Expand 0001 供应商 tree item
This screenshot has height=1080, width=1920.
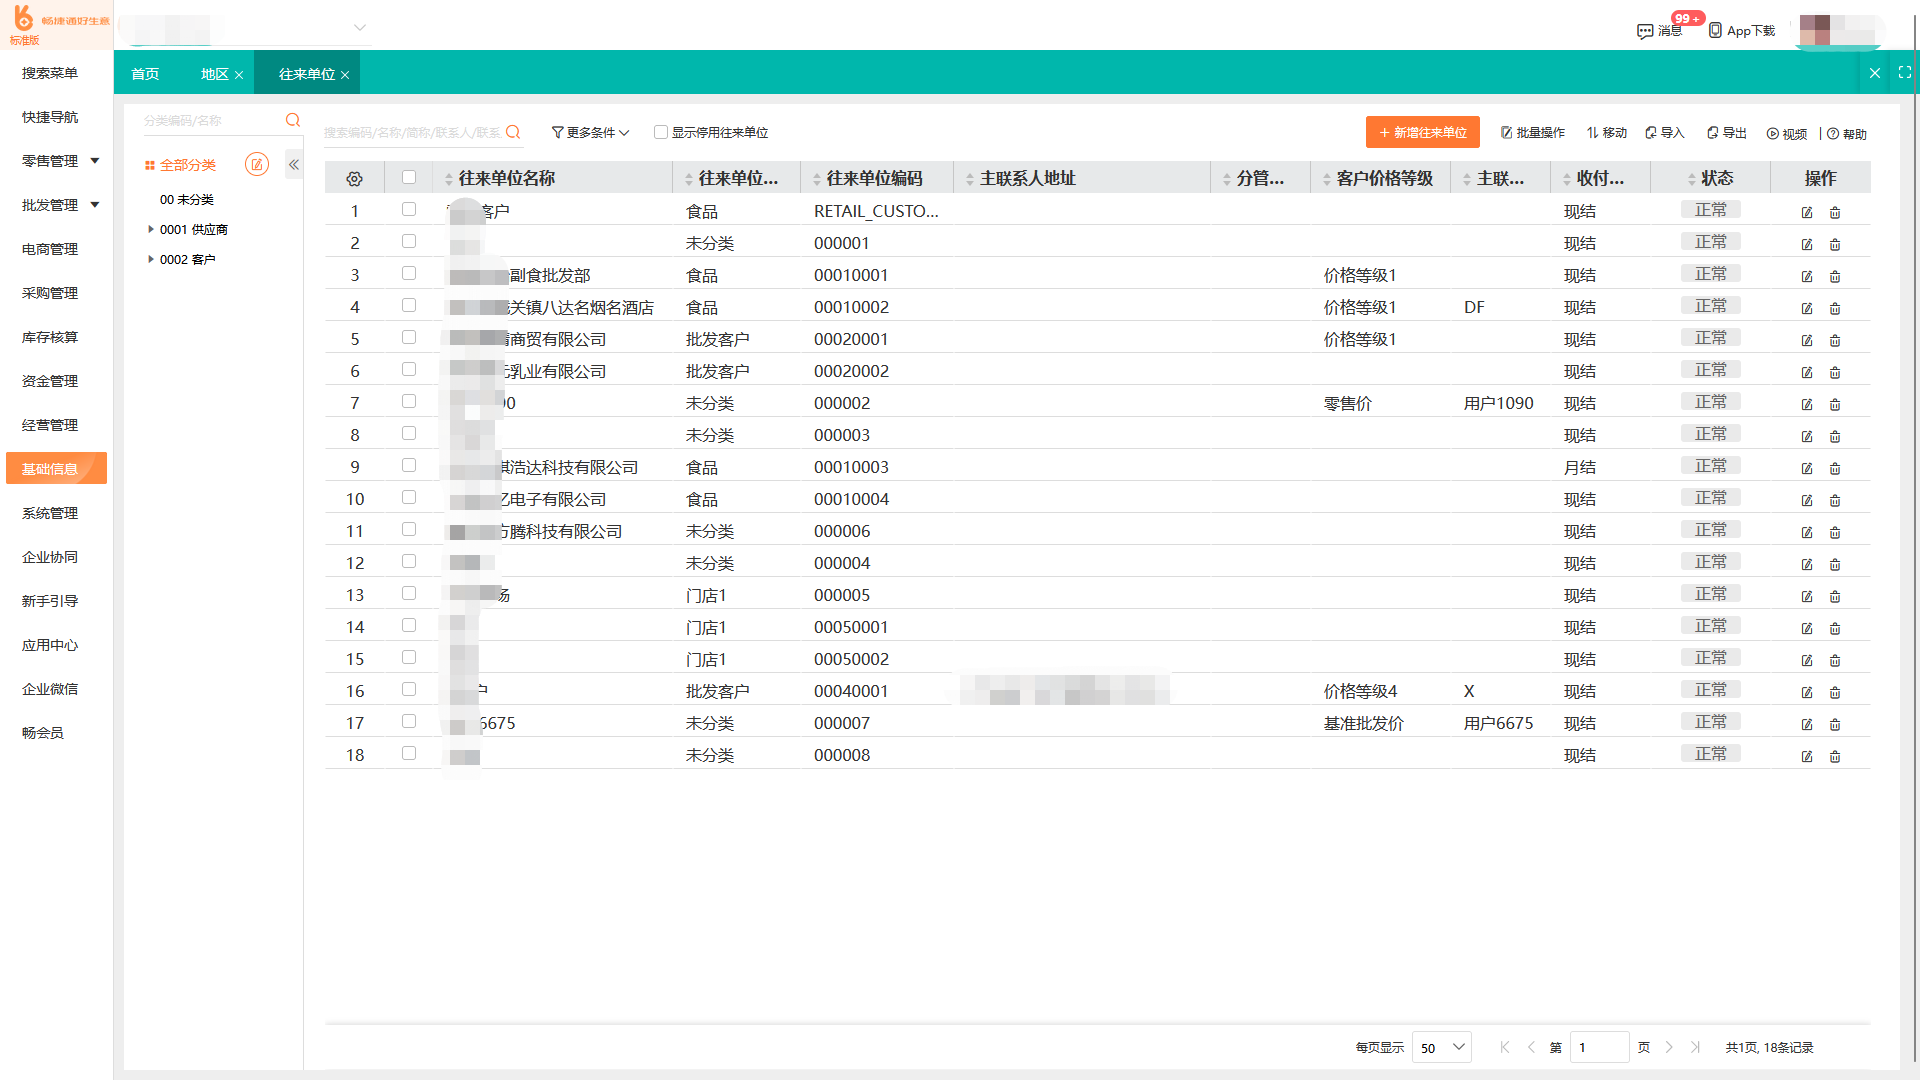150,228
